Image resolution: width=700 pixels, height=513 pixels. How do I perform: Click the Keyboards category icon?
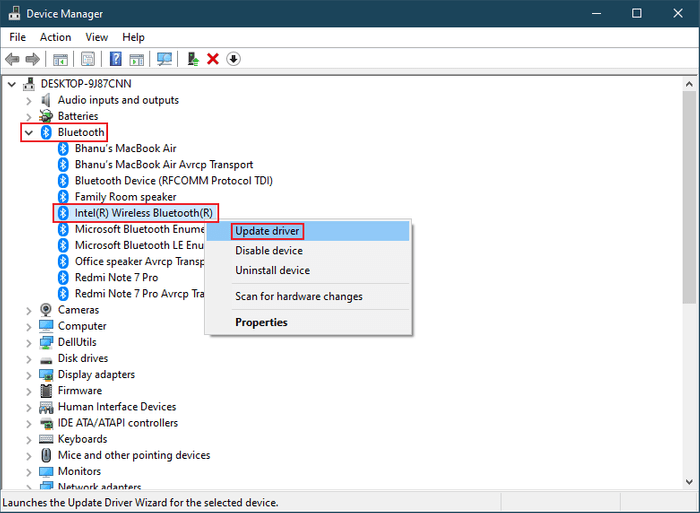[x=46, y=439]
